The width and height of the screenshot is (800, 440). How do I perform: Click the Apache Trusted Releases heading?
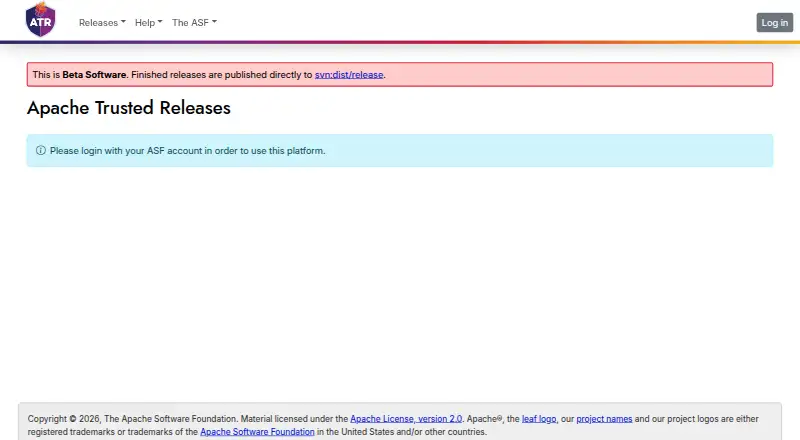point(129,108)
